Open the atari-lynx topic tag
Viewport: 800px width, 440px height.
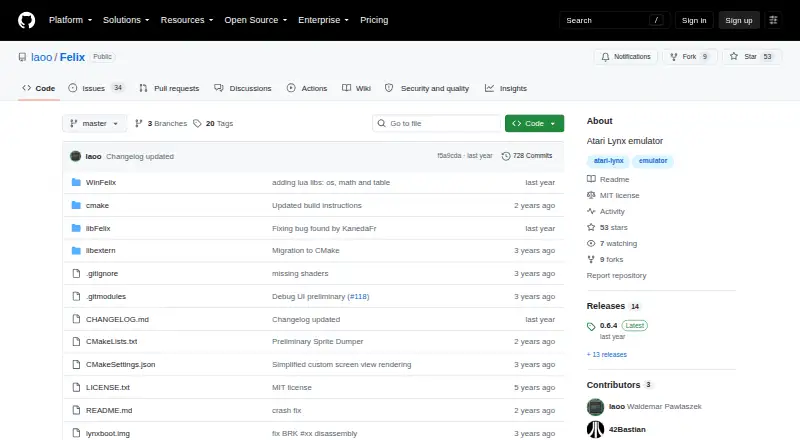tap(608, 161)
